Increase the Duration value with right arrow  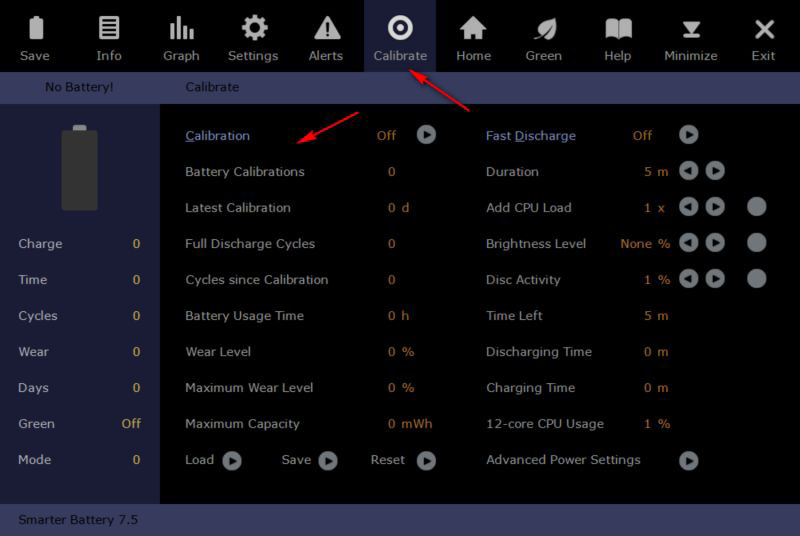[715, 171]
